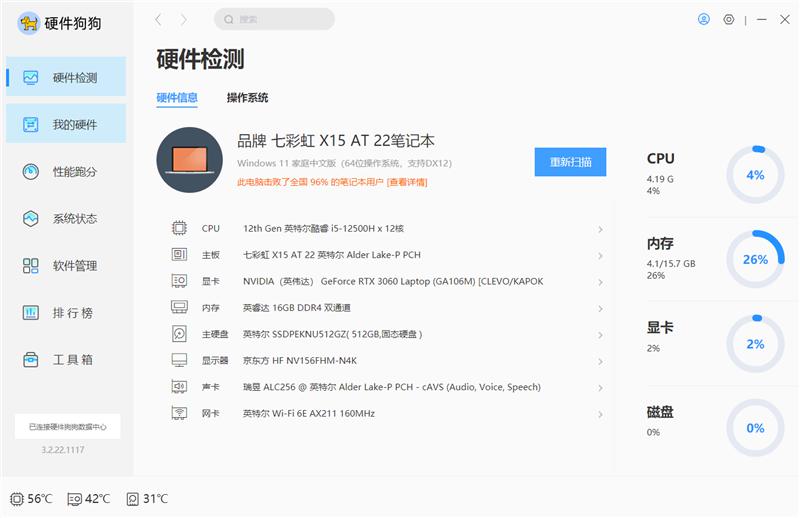Switch to the 操作系统 tab
The image size is (800, 518).
pos(247,98)
